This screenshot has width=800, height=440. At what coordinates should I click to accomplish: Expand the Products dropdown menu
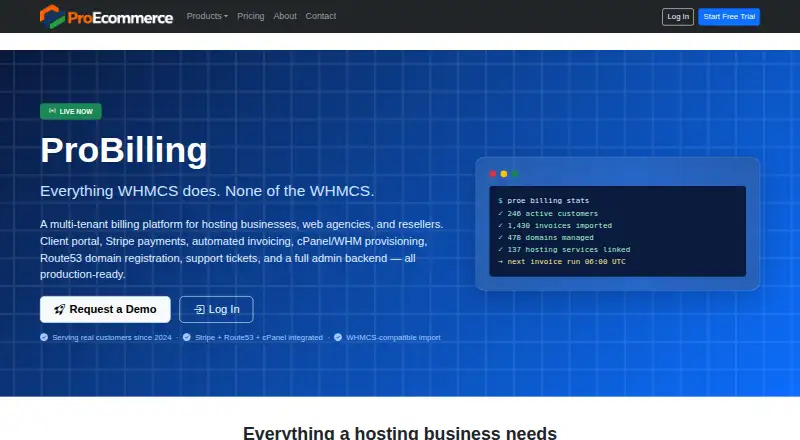click(207, 16)
